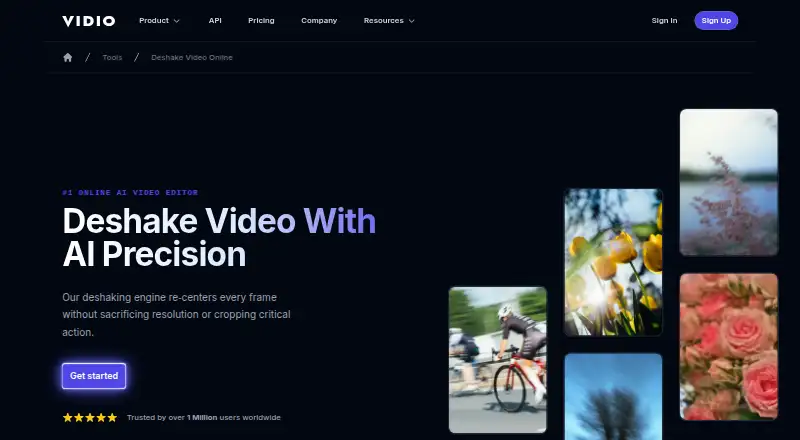The image size is (800, 440).
Task: Open the cyclist video thumbnail
Action: [497, 360]
